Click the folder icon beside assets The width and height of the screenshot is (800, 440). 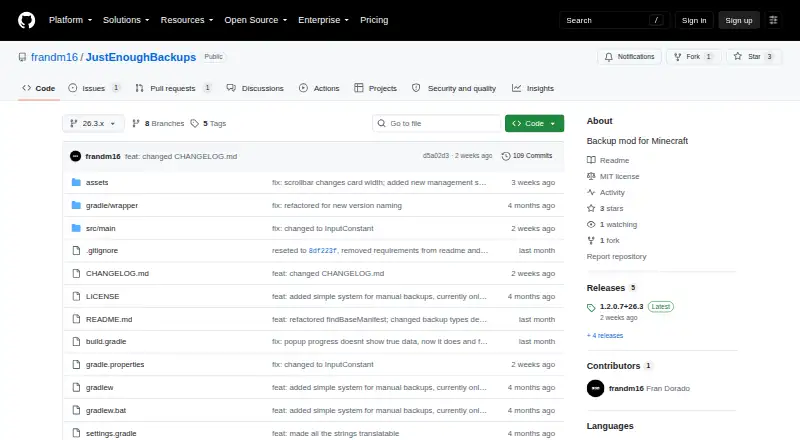coord(76,182)
